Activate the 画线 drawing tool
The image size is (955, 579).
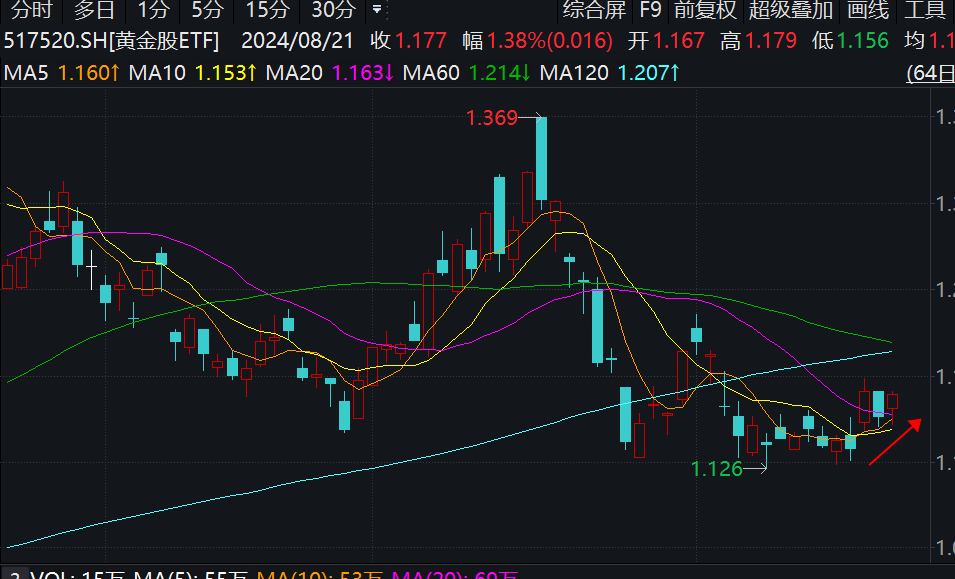867,11
